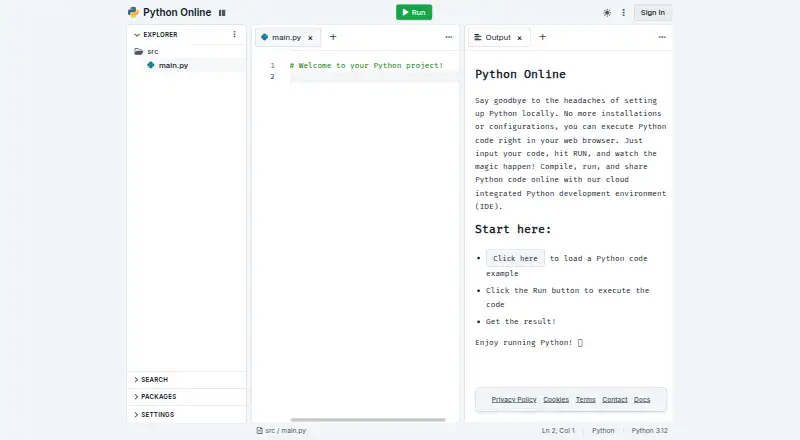Run the Python code
Image resolution: width=800 pixels, height=440 pixels.
(x=414, y=12)
